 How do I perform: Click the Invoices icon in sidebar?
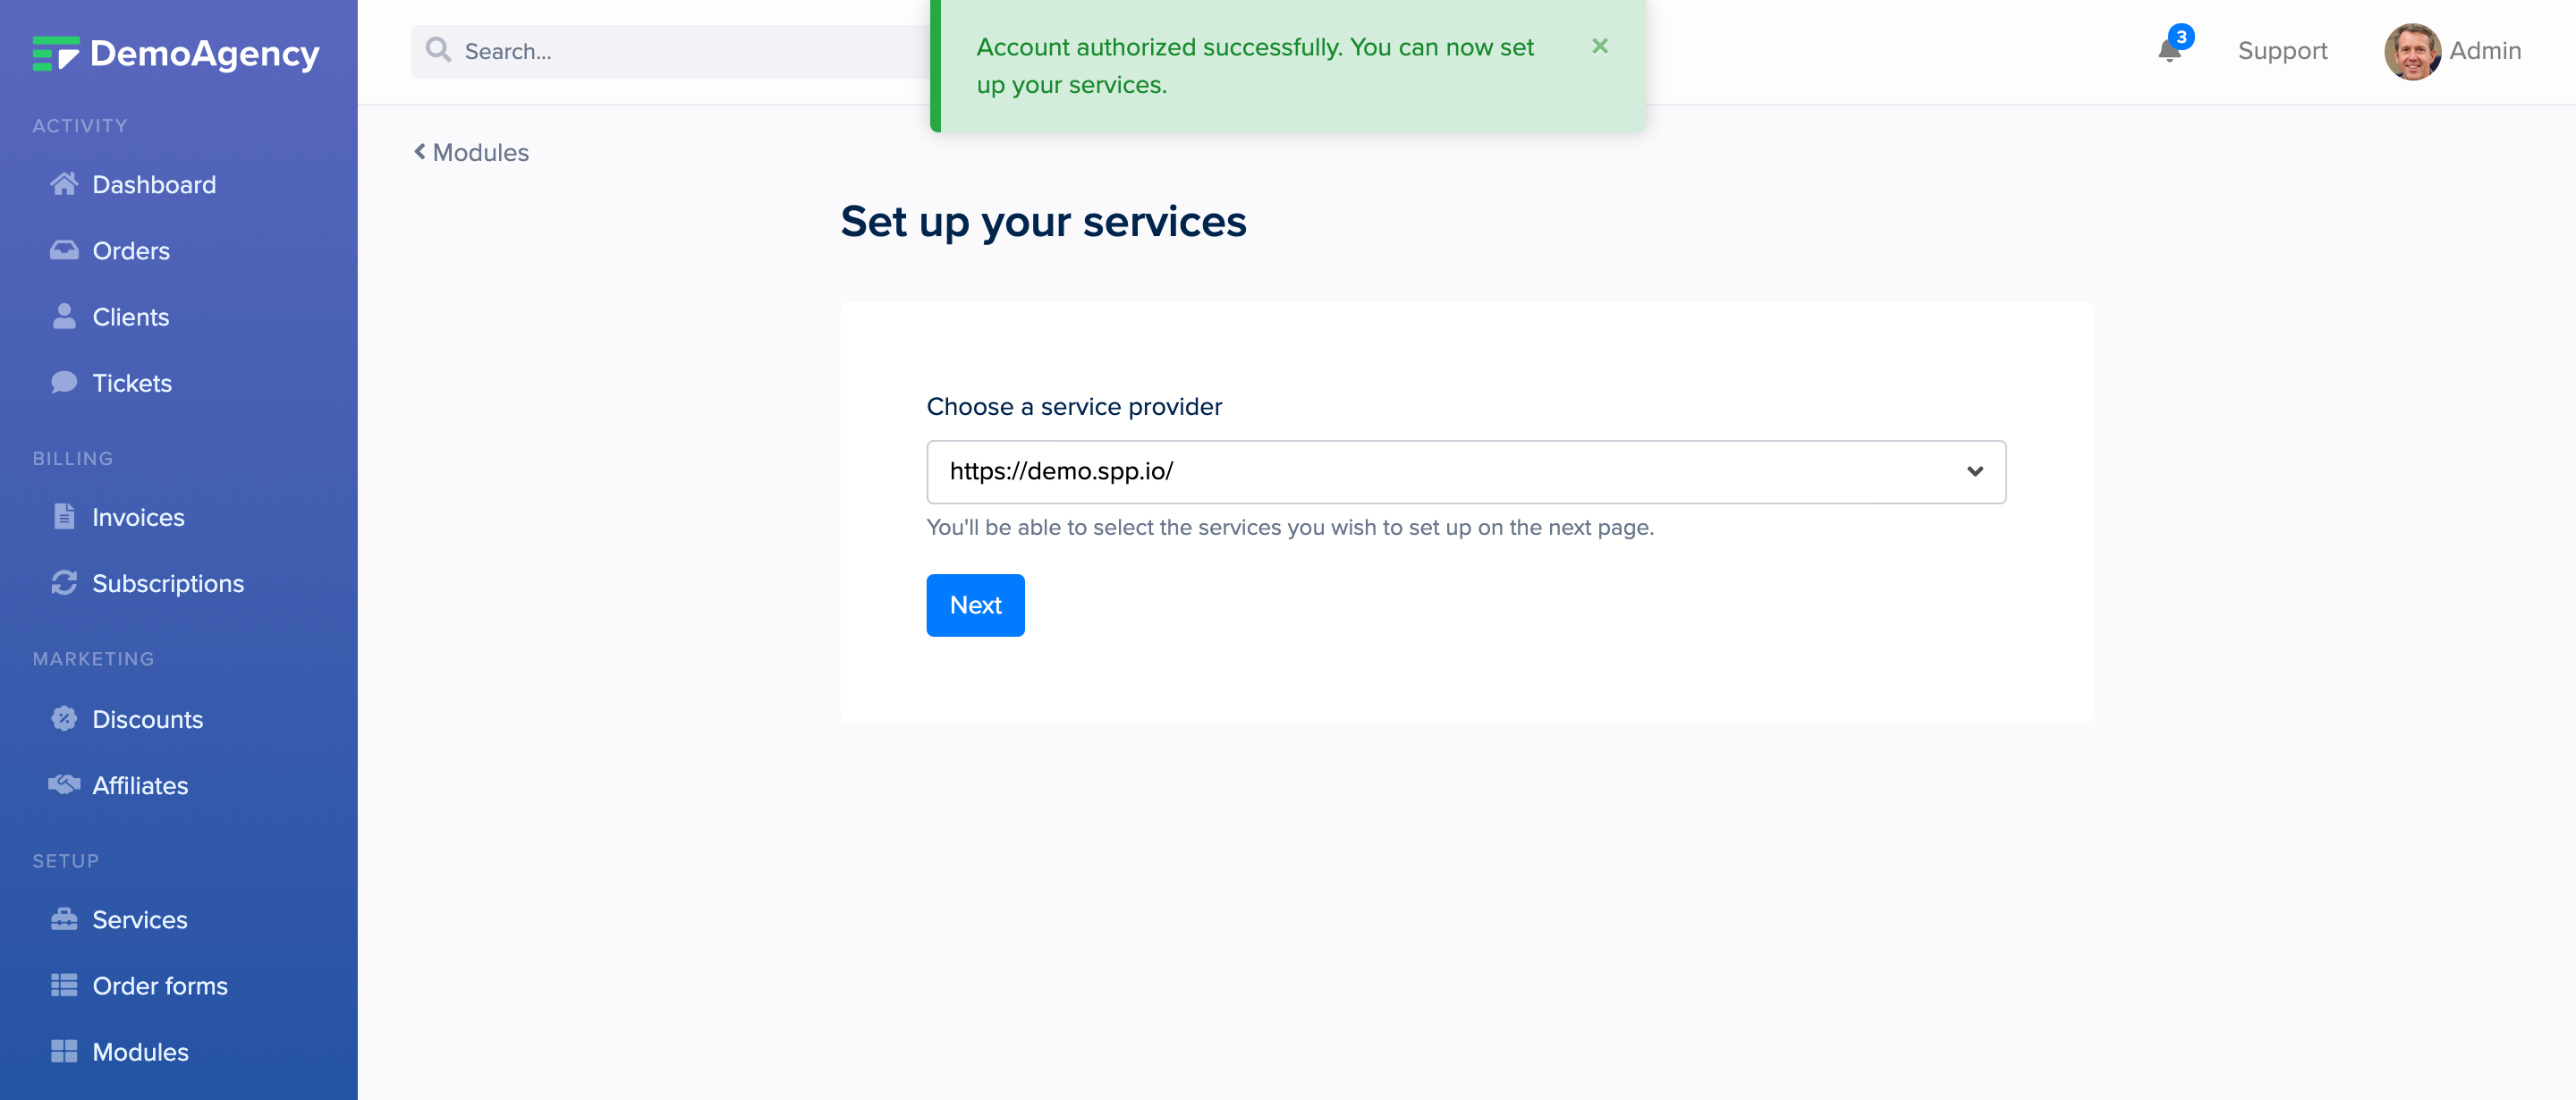click(64, 515)
